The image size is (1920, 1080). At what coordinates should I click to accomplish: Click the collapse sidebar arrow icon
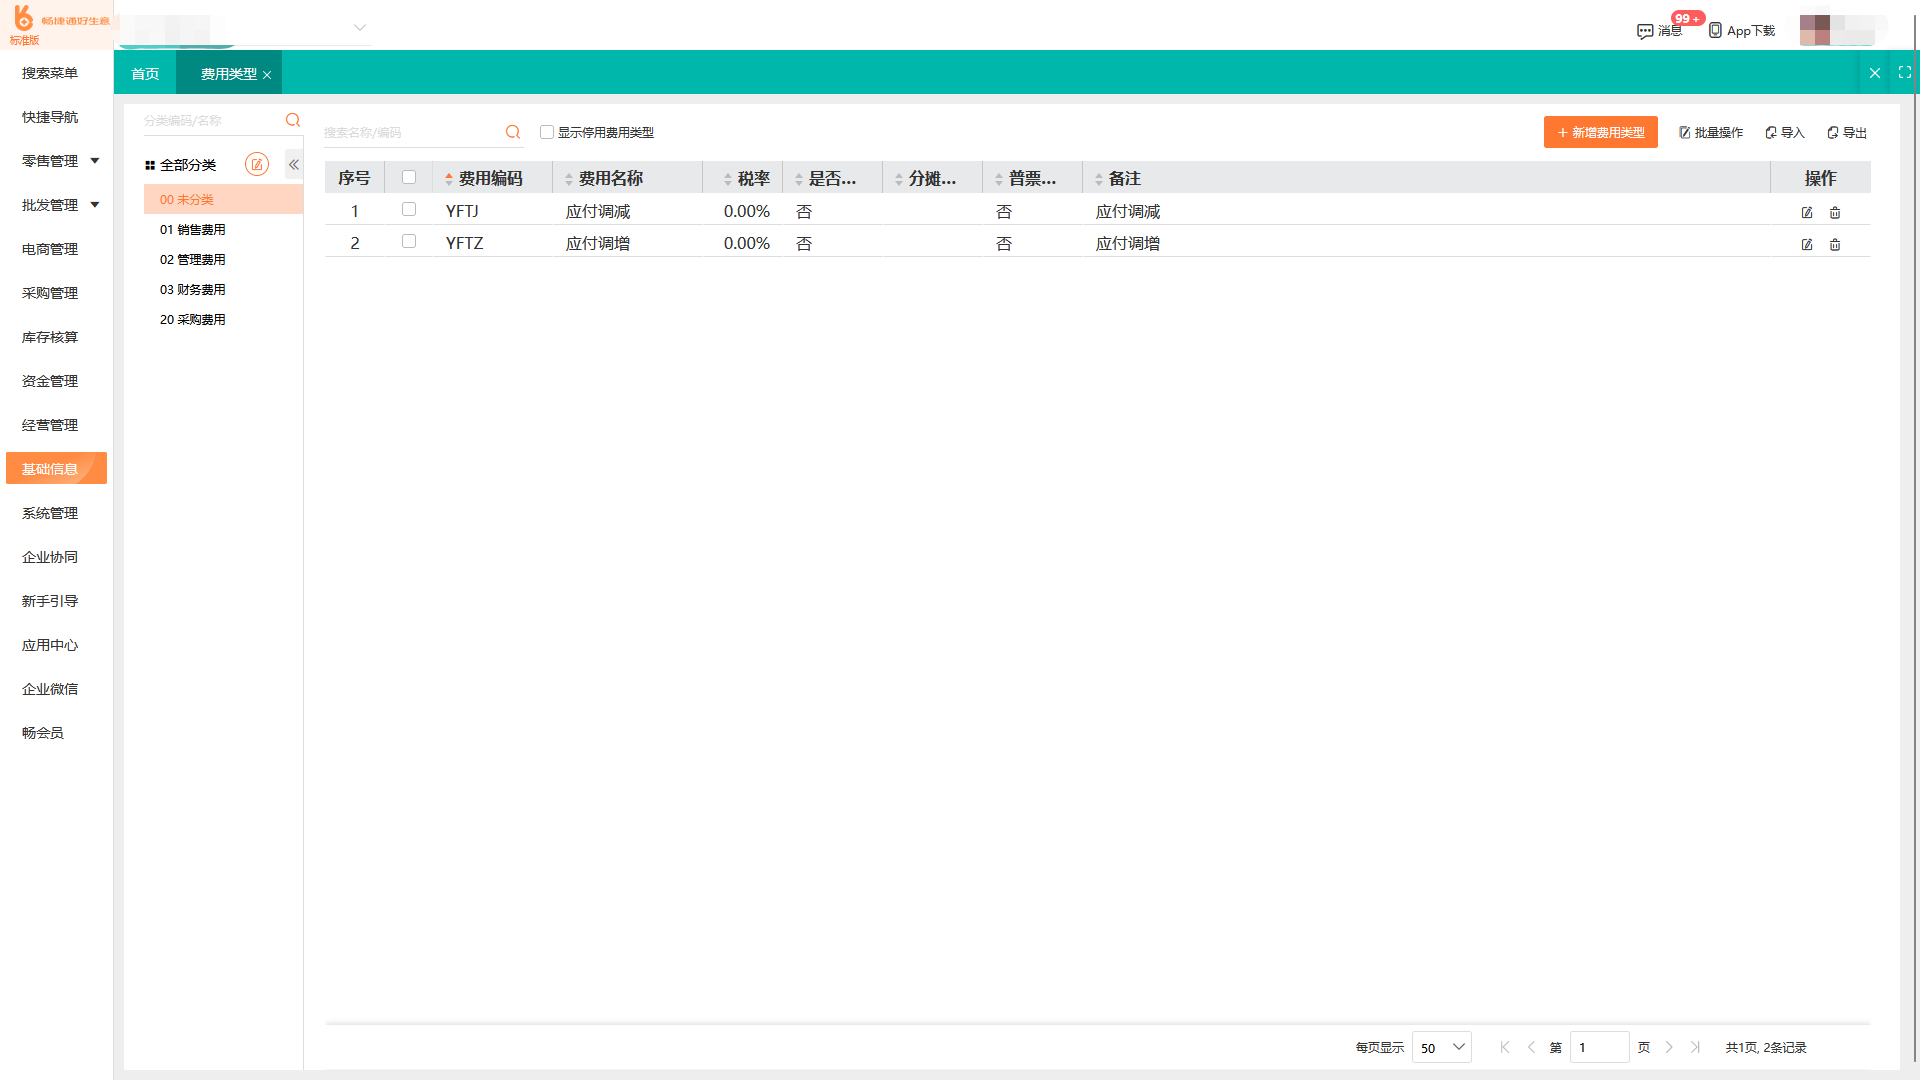coord(294,165)
